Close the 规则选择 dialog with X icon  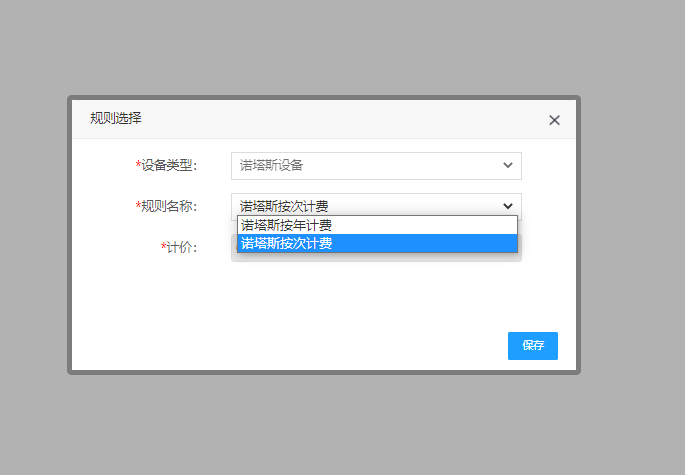pos(554,120)
